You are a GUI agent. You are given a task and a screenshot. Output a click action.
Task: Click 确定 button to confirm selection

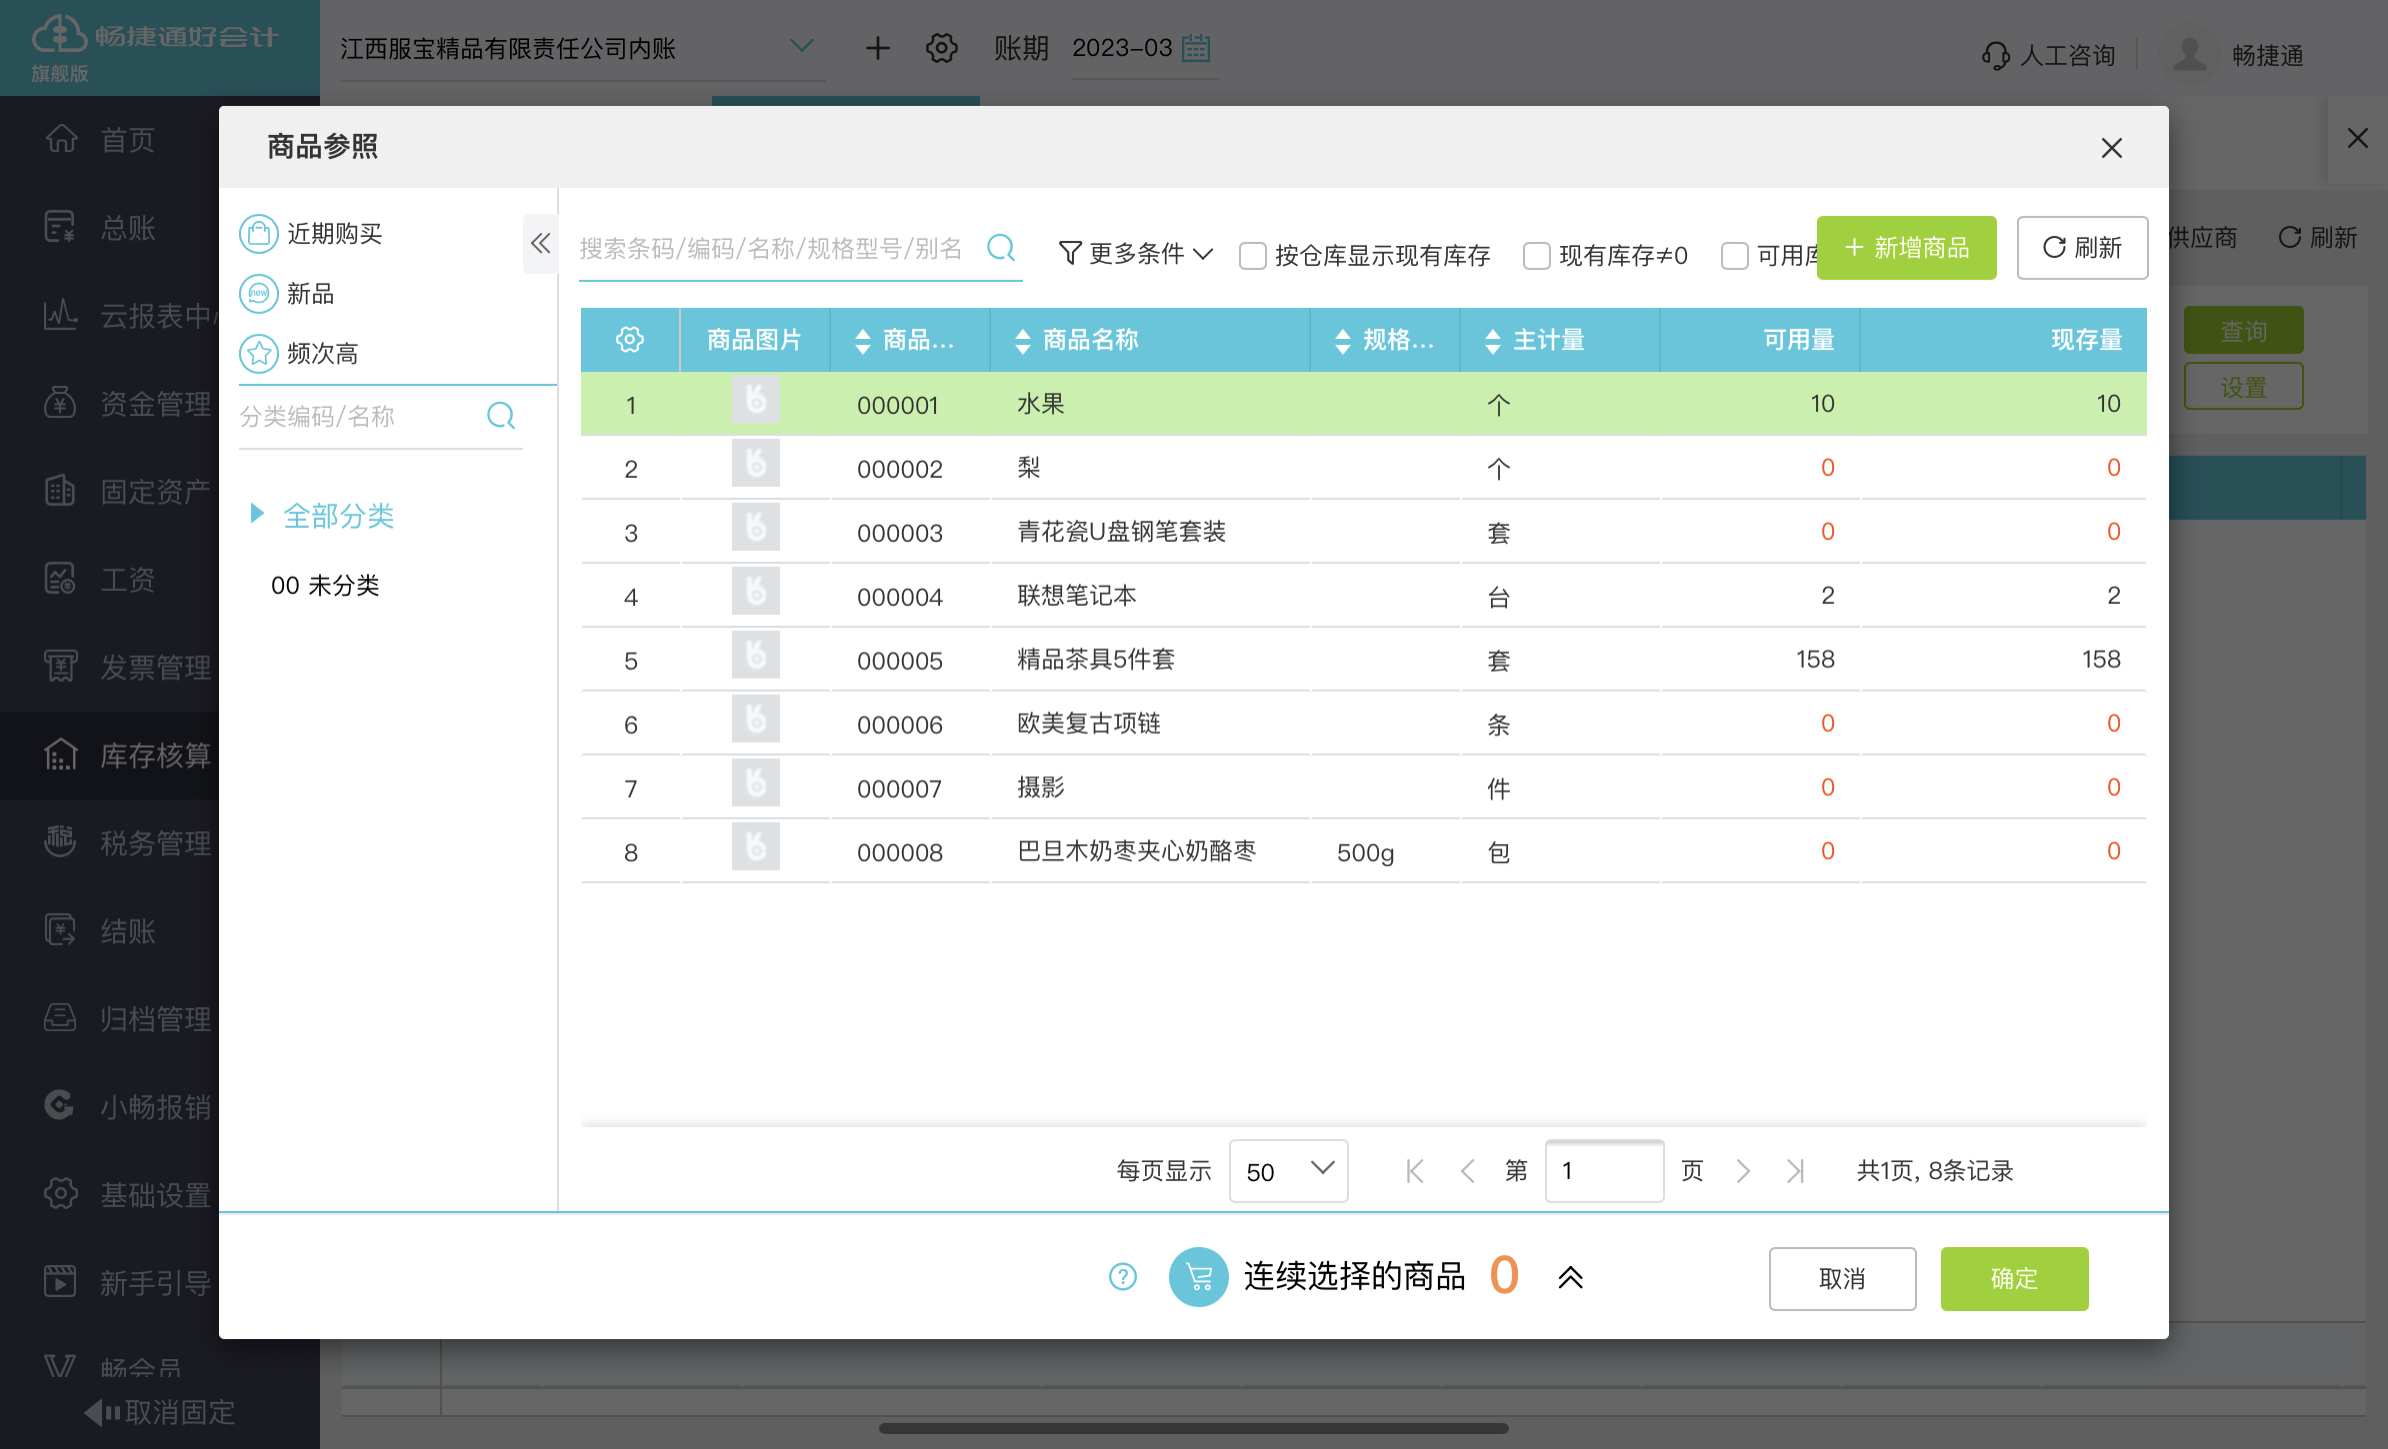2016,1275
